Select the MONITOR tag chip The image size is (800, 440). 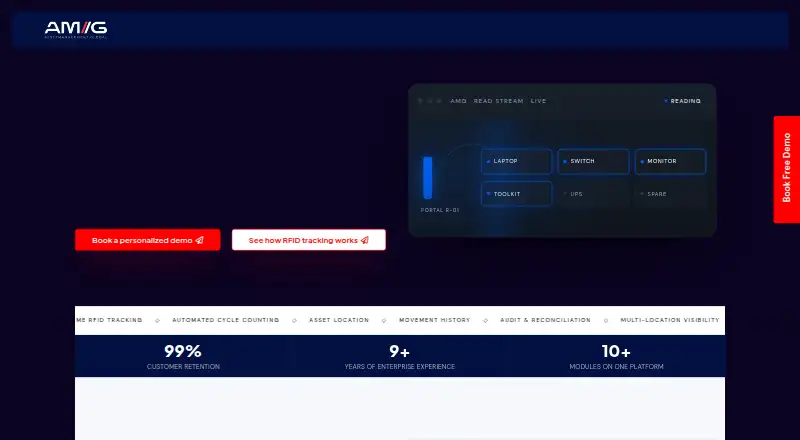point(670,161)
